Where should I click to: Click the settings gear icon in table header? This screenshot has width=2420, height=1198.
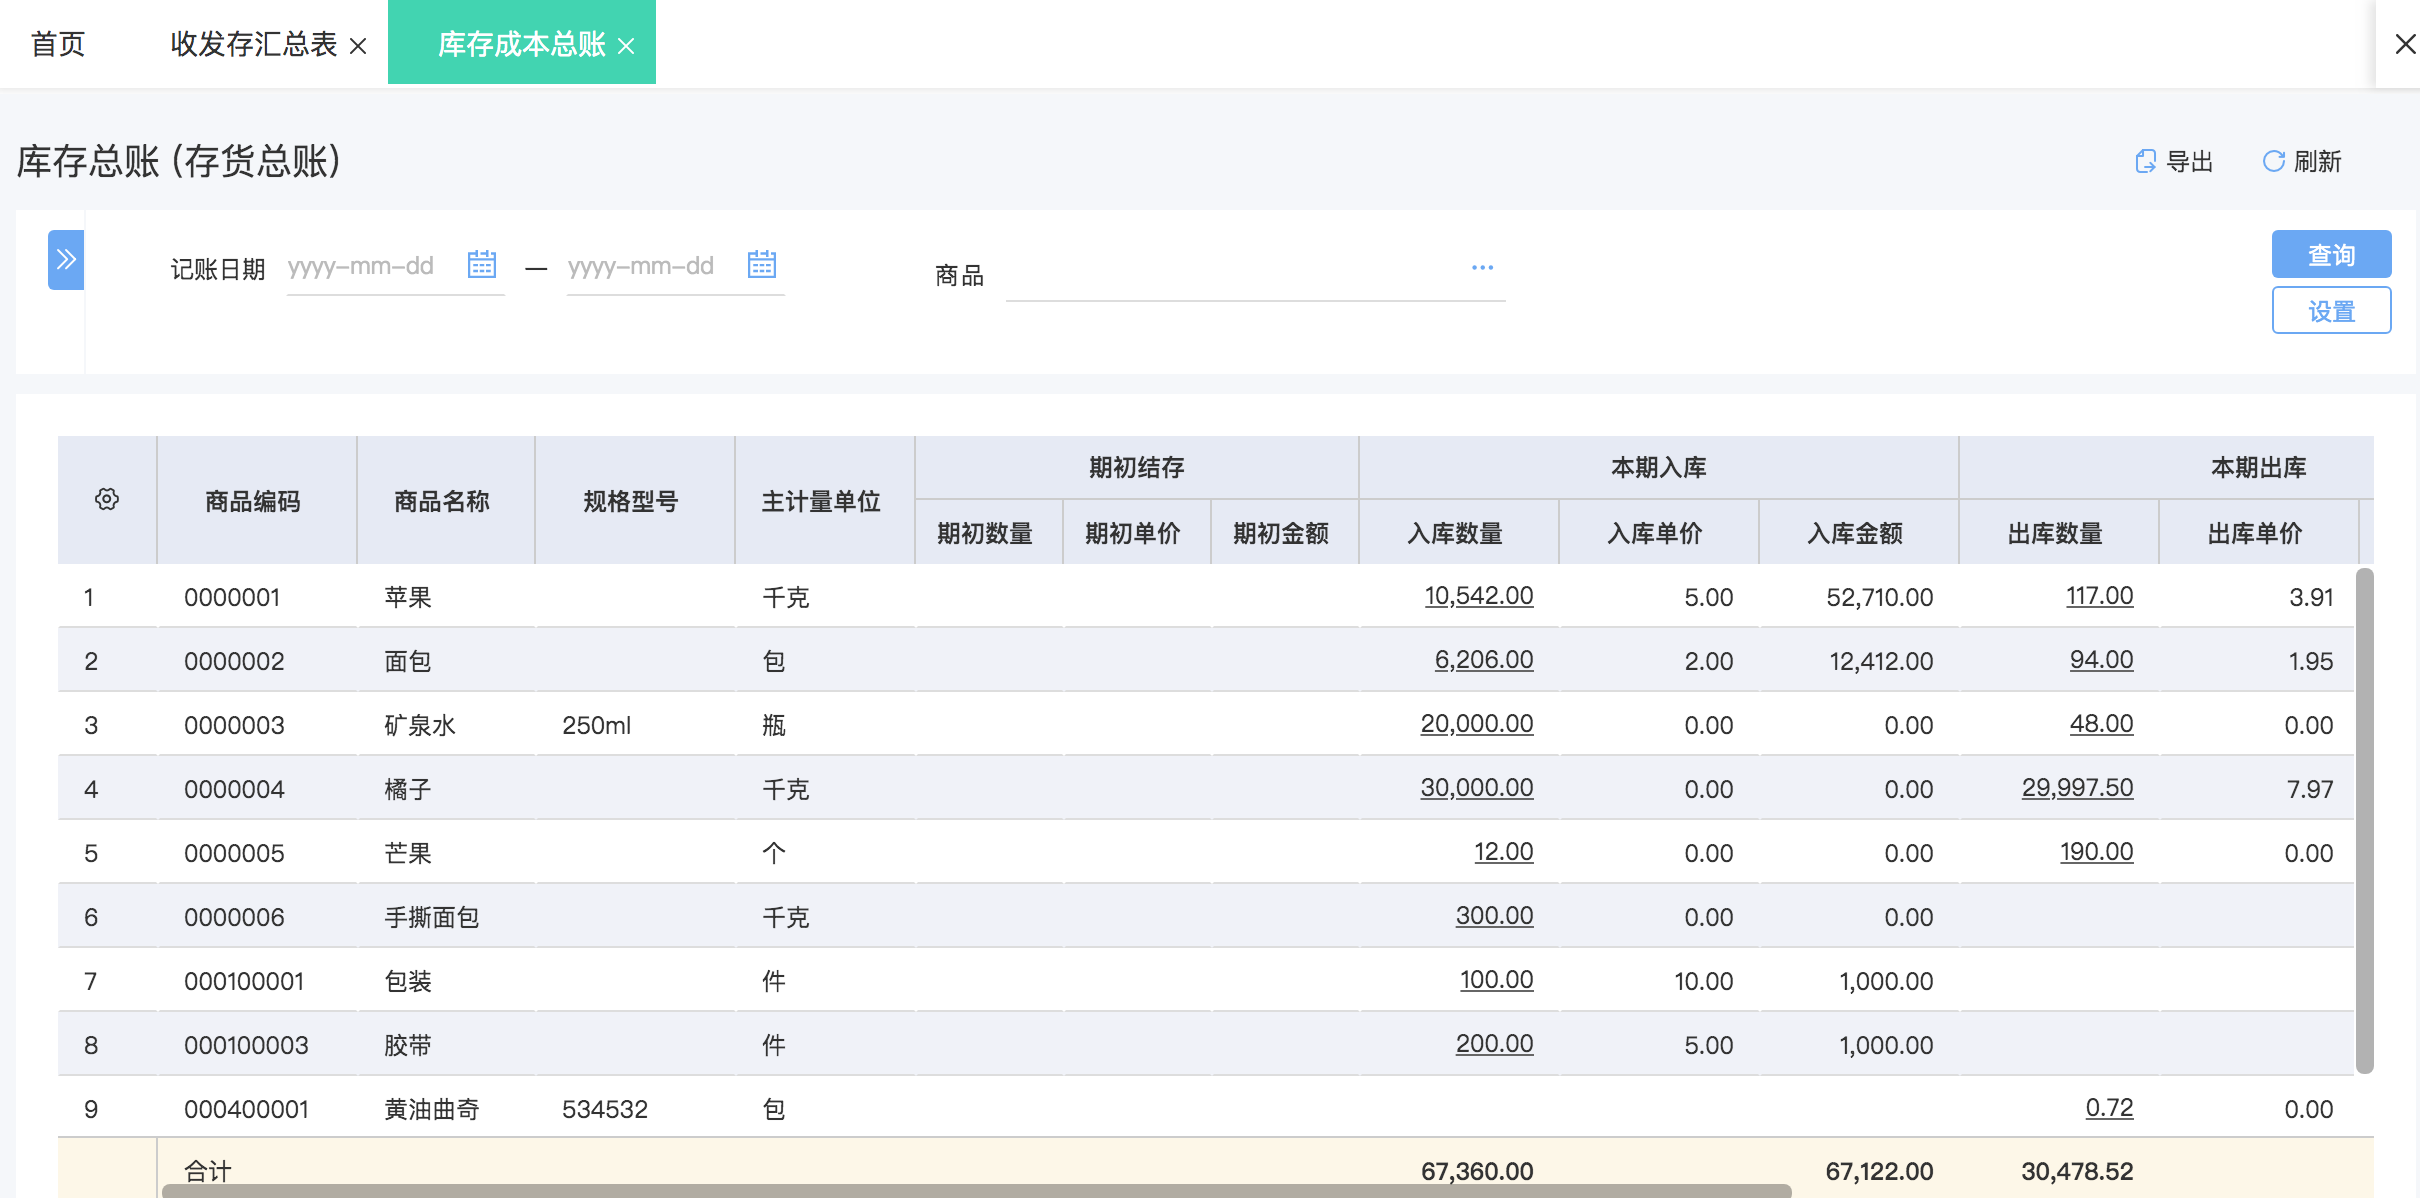click(105, 499)
